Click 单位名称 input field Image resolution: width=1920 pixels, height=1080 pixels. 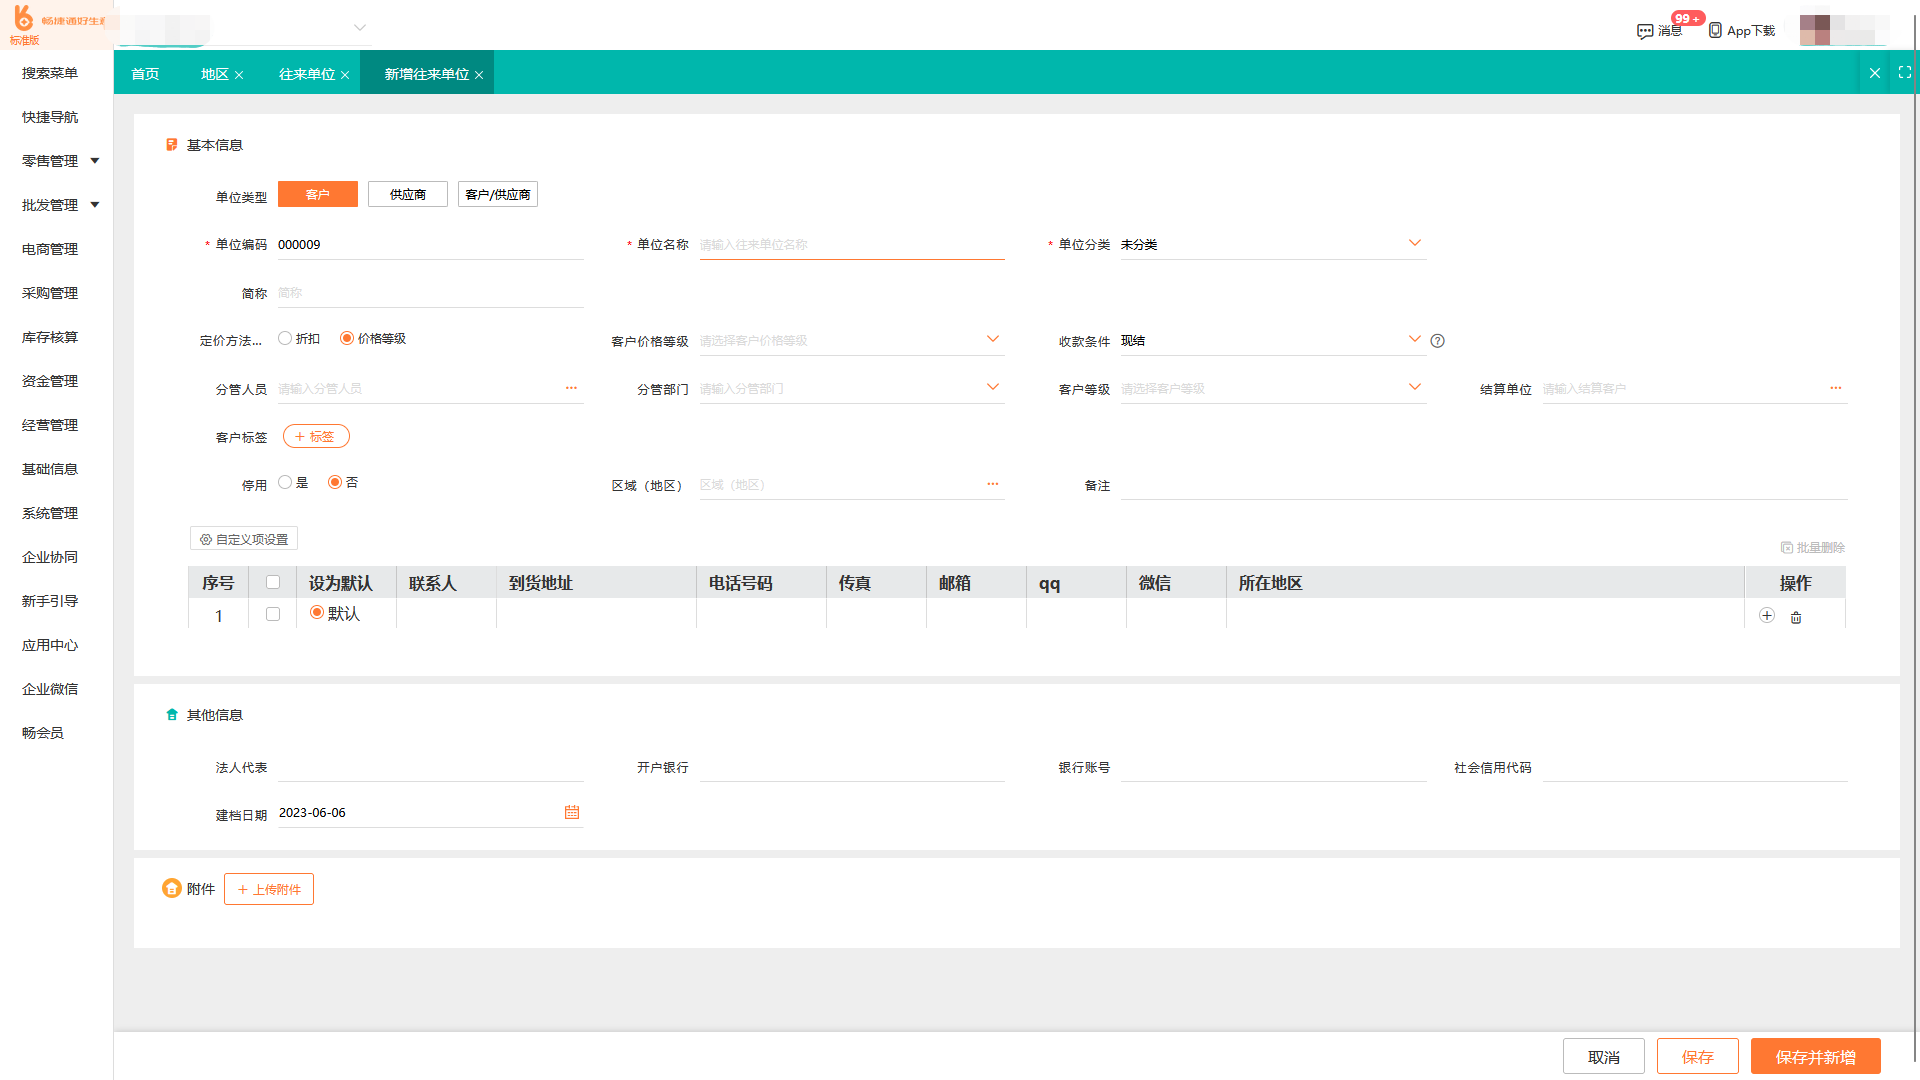coord(849,244)
